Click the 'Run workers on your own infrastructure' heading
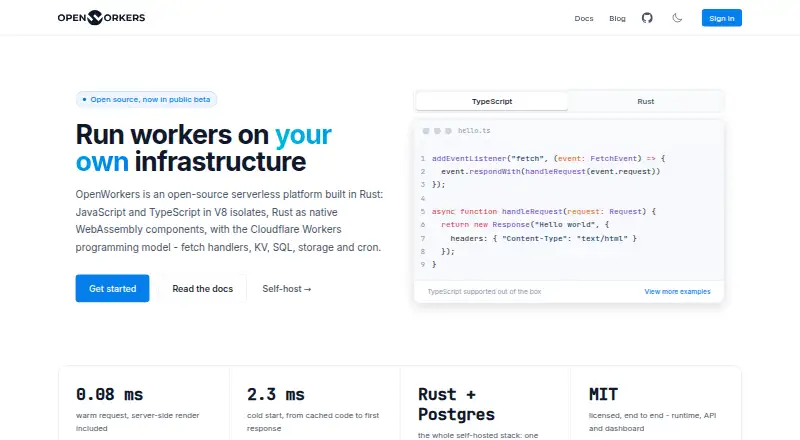This screenshot has height=440, width=800. tap(204, 148)
